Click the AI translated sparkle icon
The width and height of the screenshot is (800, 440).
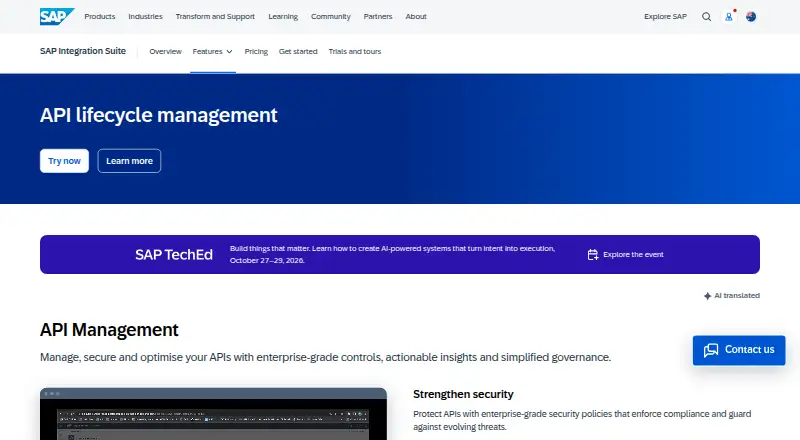707,296
